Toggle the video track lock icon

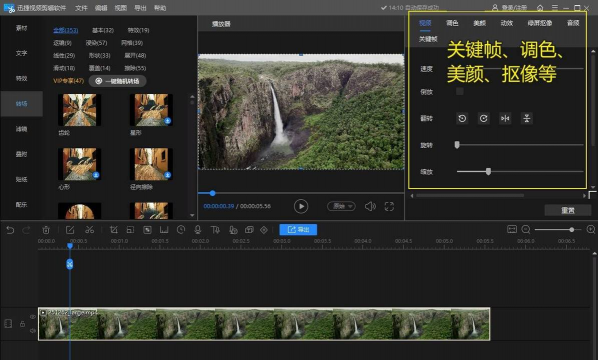click(x=23, y=324)
